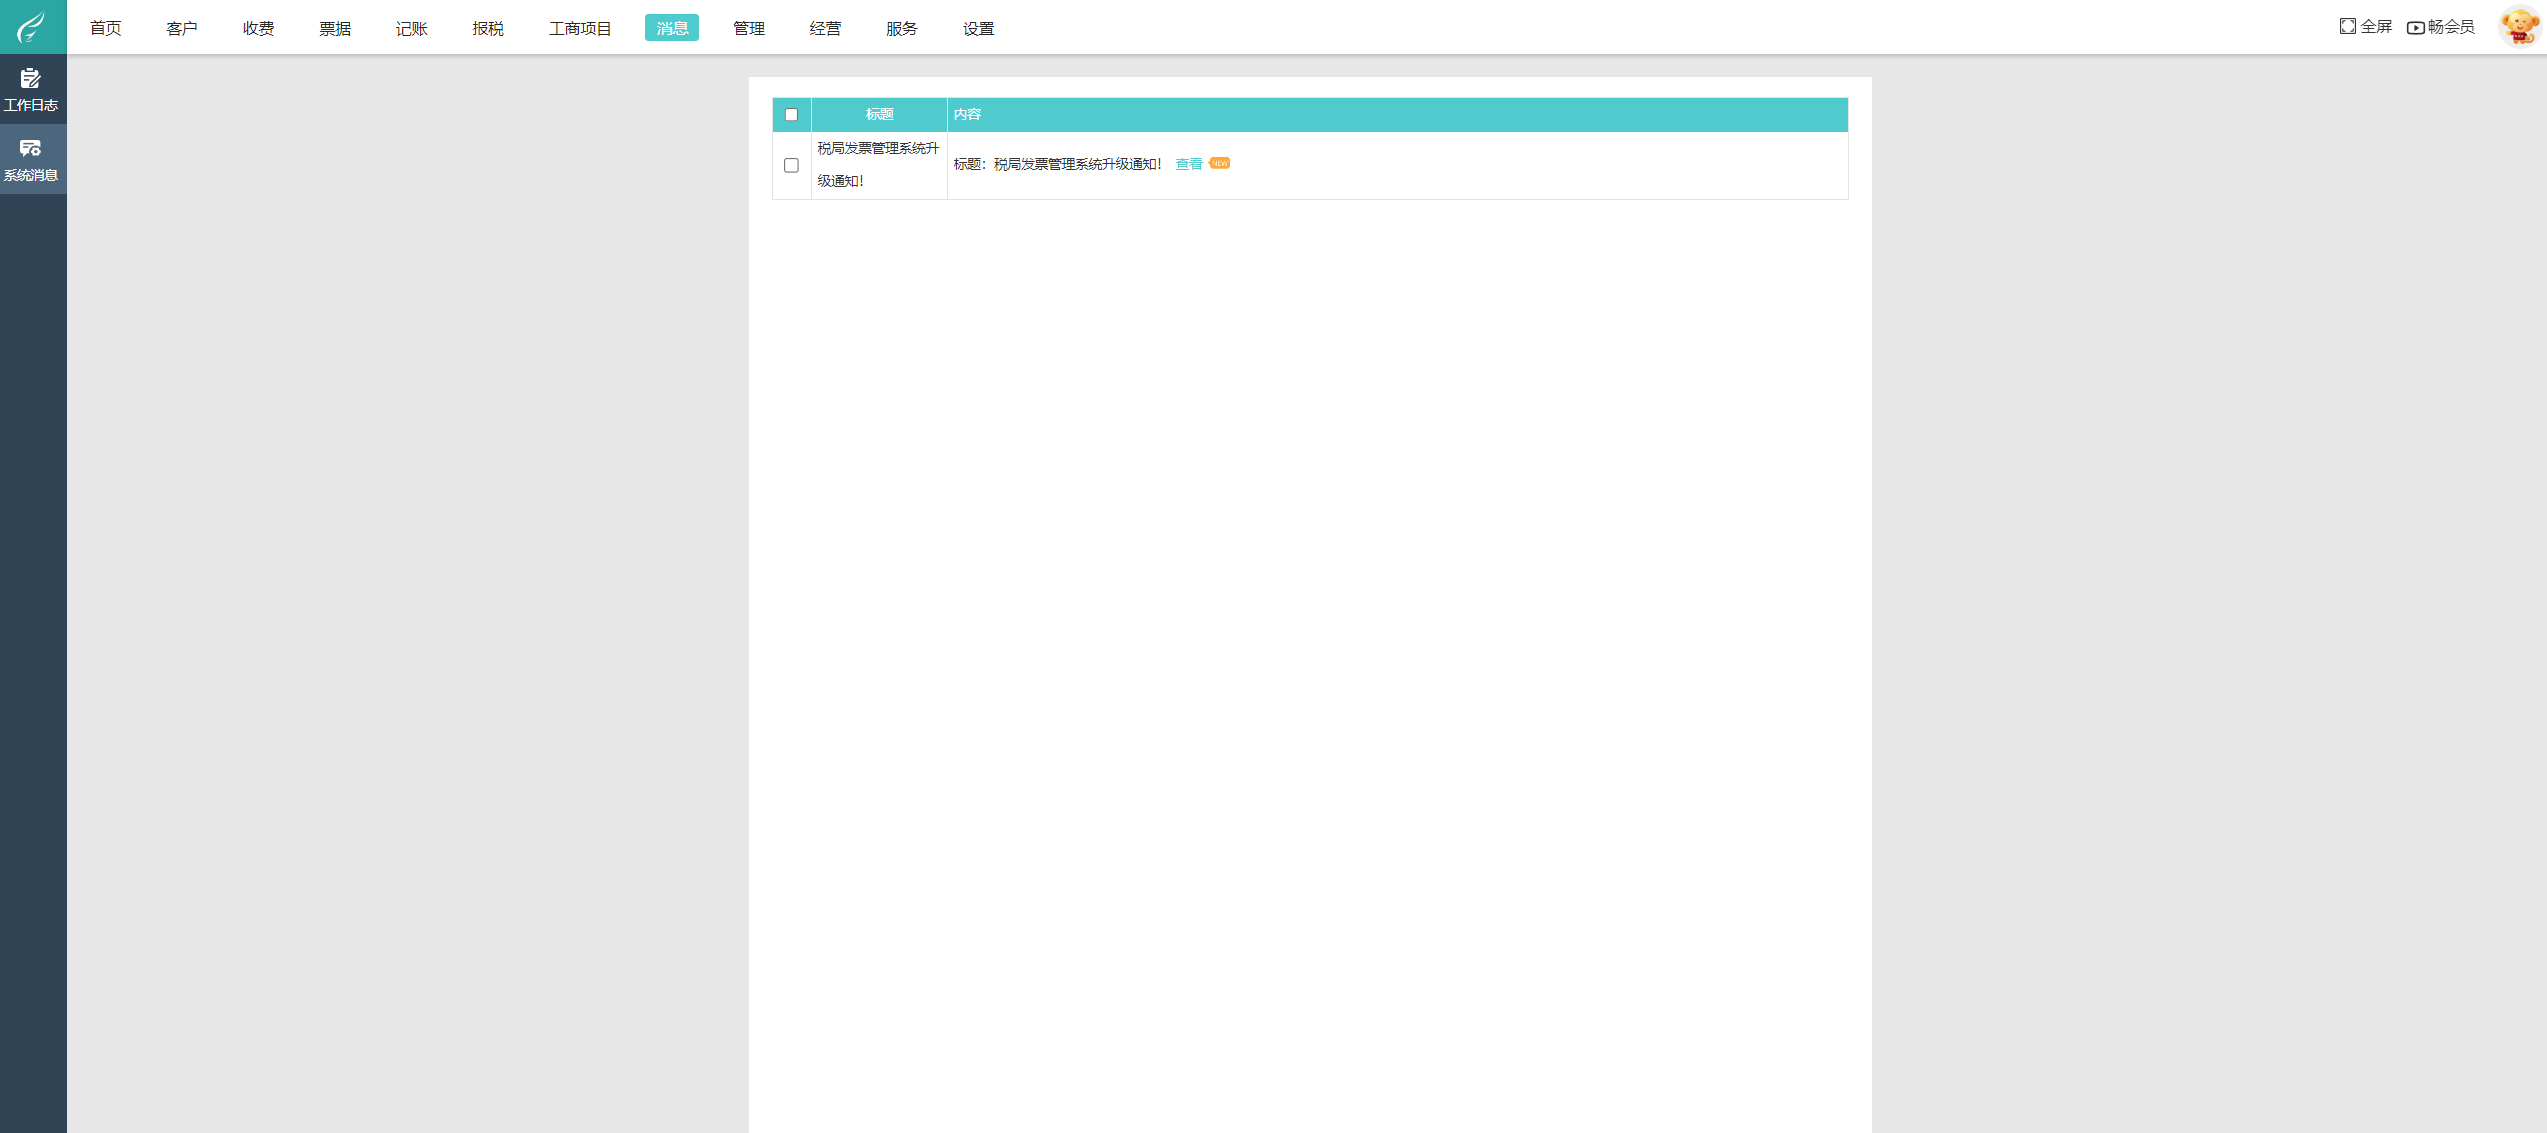Screen dimensions: 2547x1133
Task: Click the NEW badge on message
Action: click(1222, 162)
